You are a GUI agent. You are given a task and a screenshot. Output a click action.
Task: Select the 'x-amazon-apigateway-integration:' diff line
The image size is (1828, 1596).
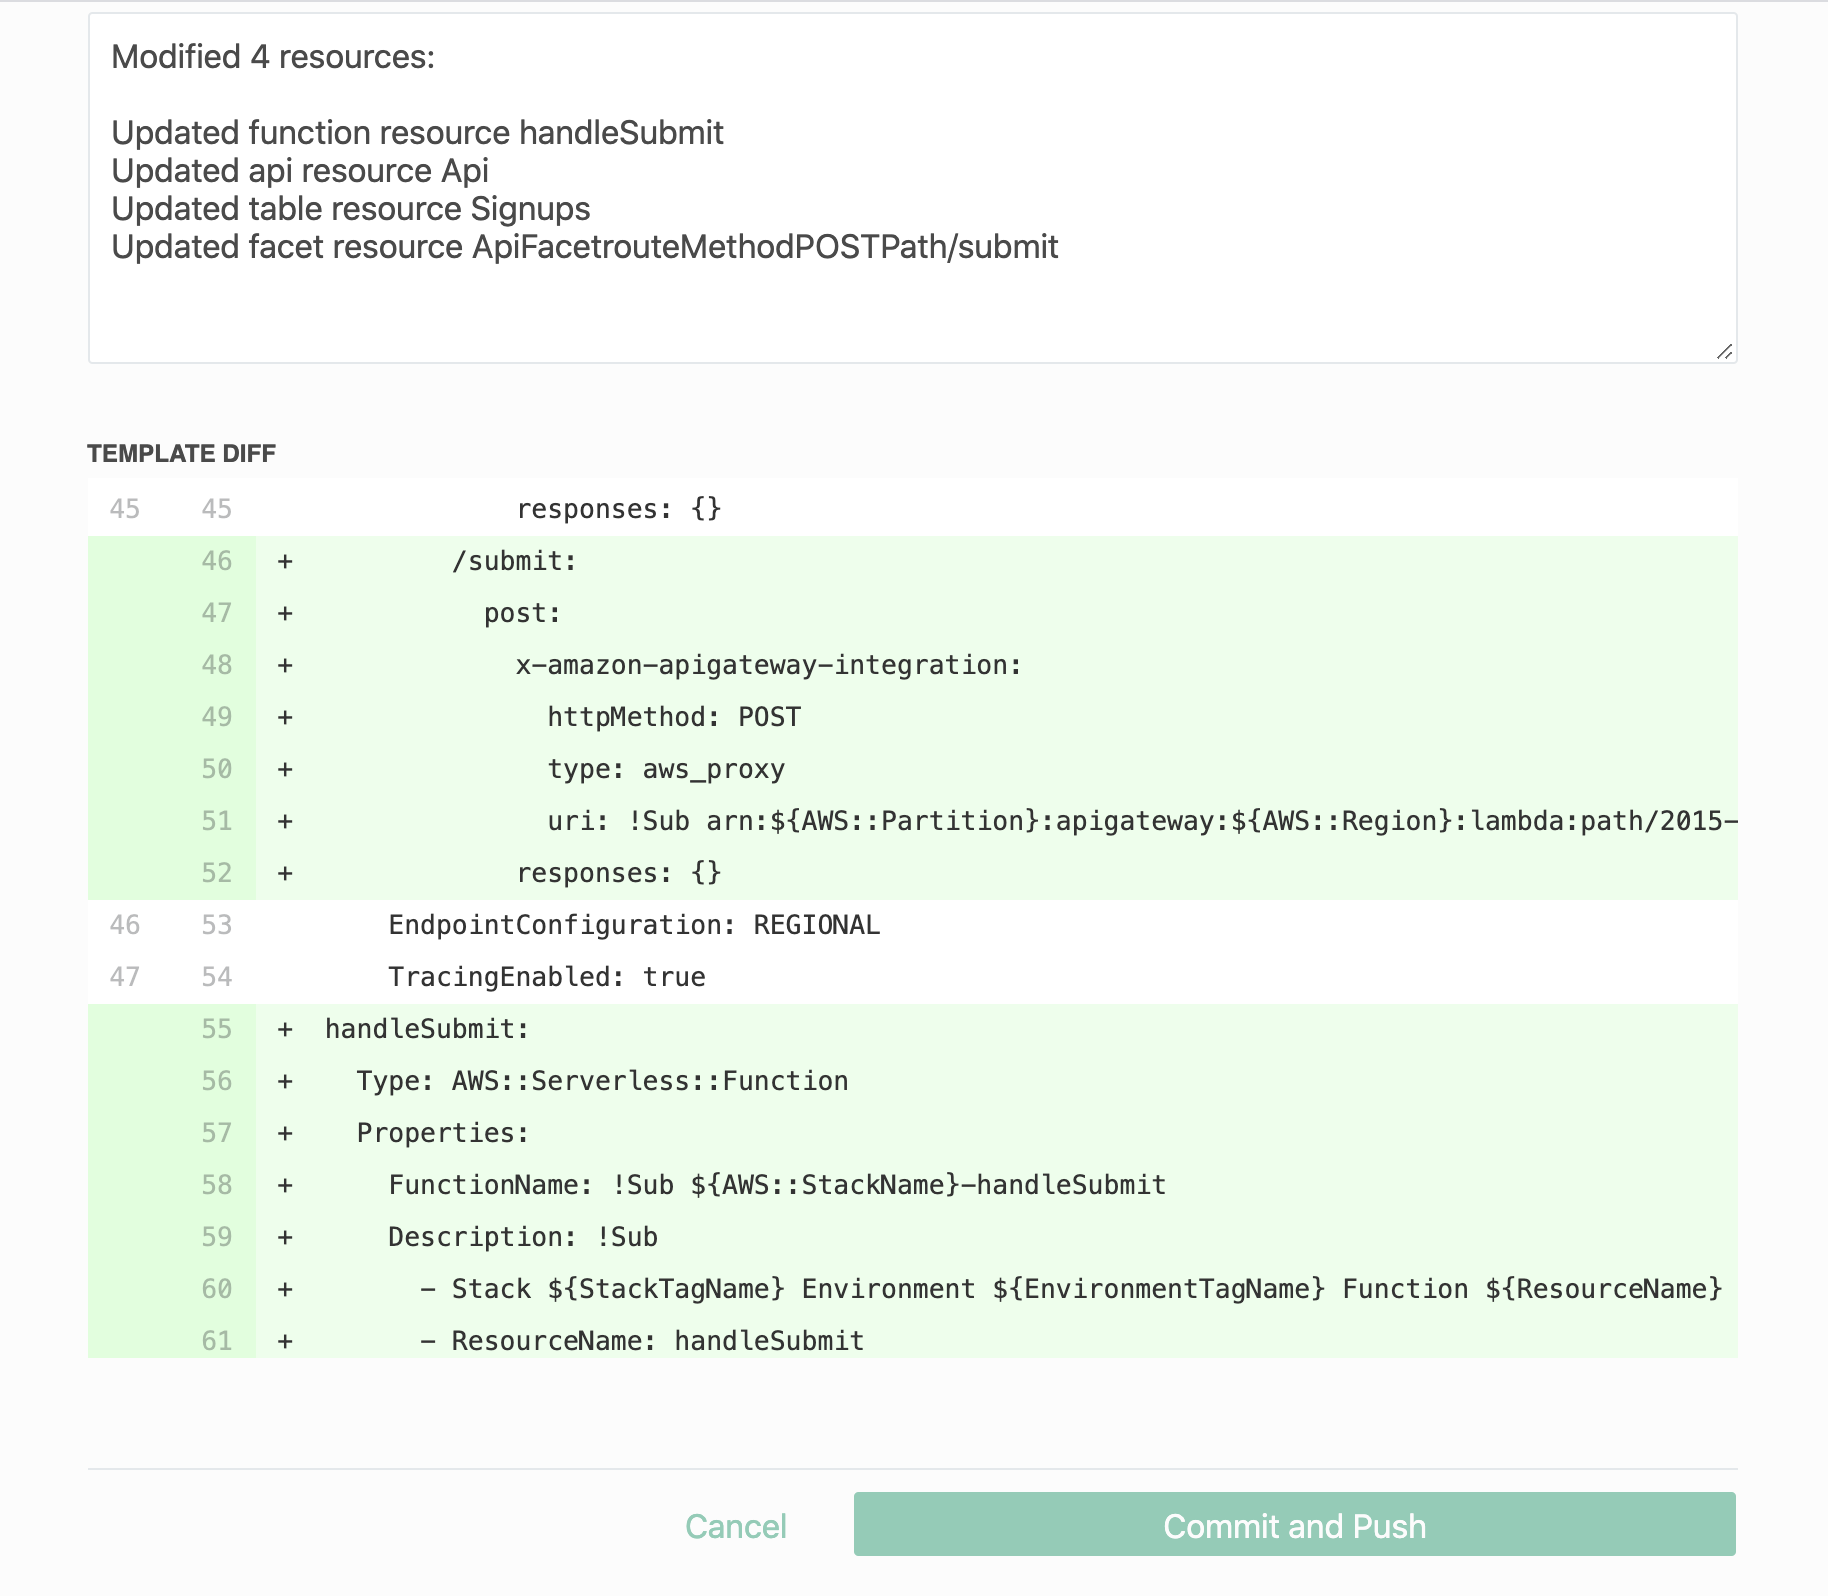[767, 664]
